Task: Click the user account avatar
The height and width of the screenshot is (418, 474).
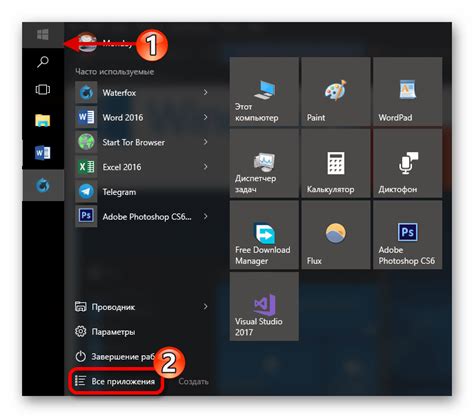Action: pyautogui.click(x=86, y=42)
